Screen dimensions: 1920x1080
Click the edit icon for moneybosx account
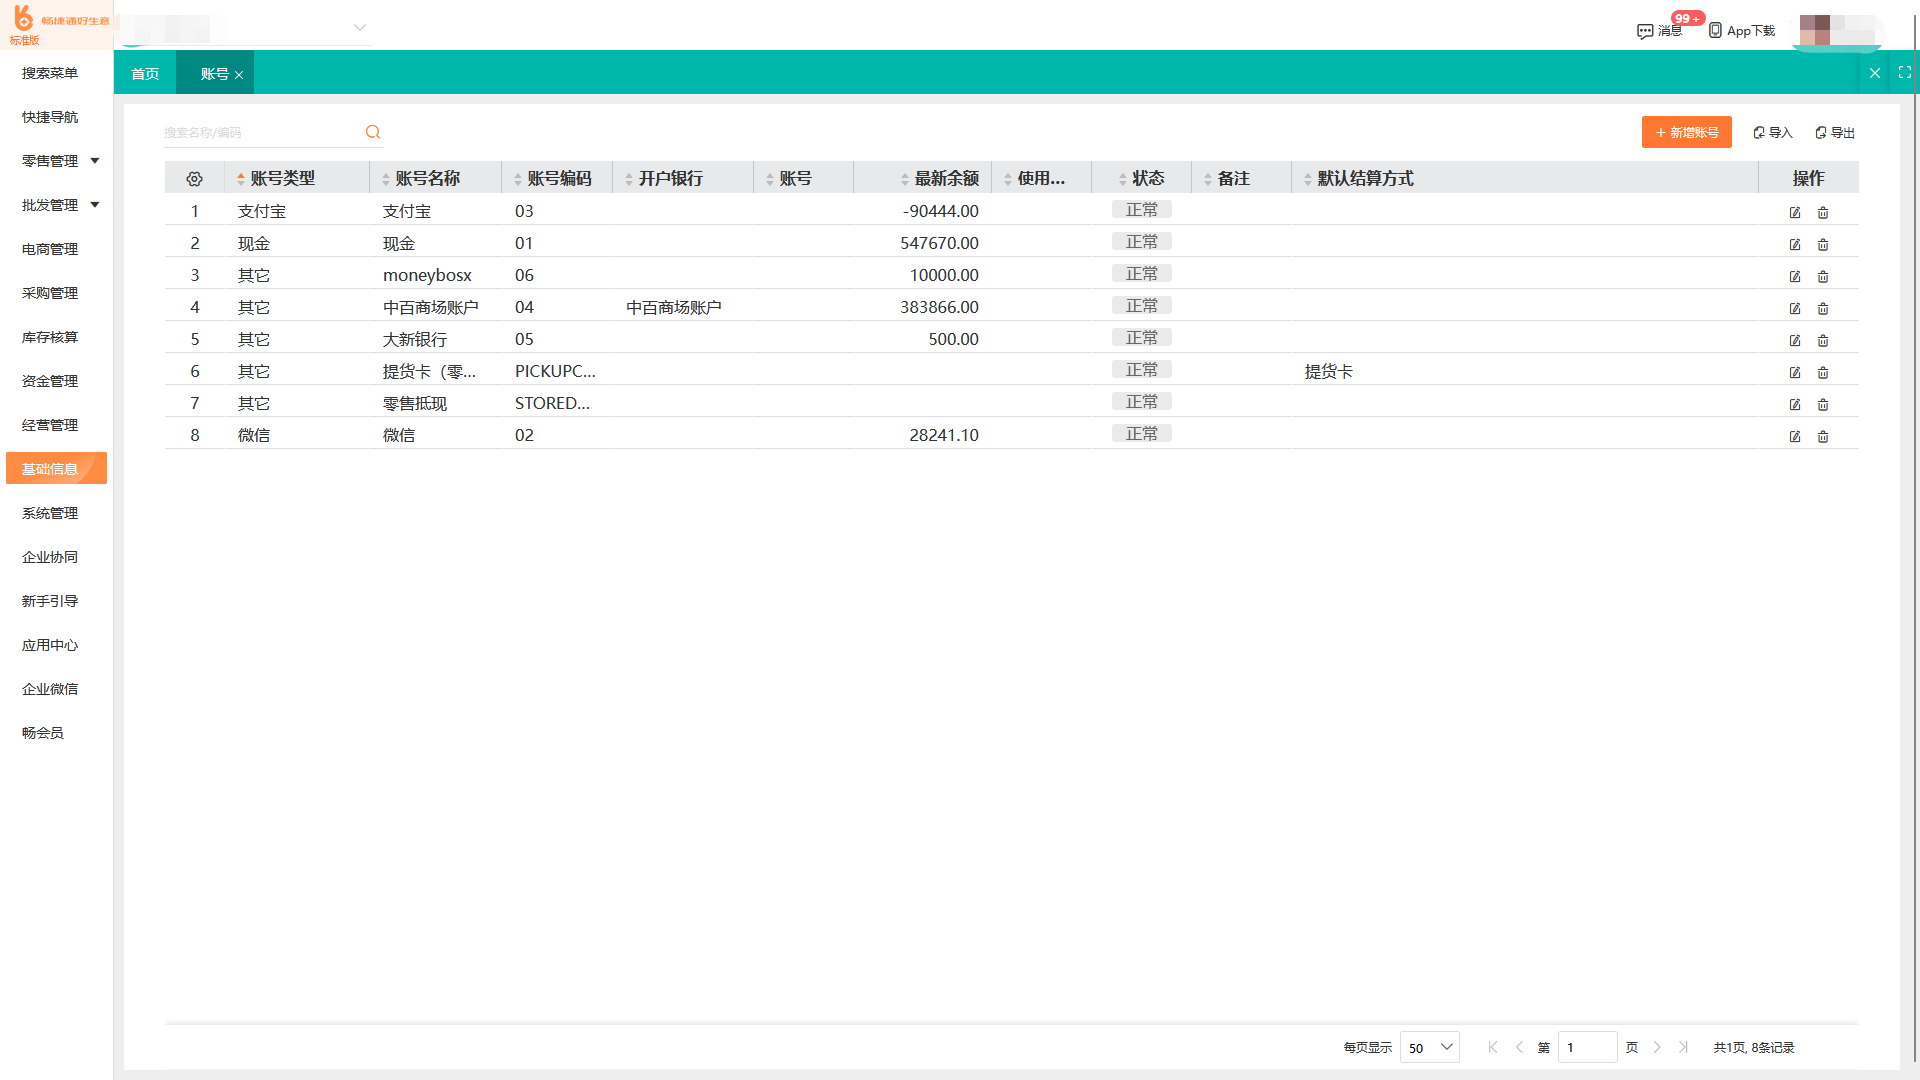[1795, 274]
